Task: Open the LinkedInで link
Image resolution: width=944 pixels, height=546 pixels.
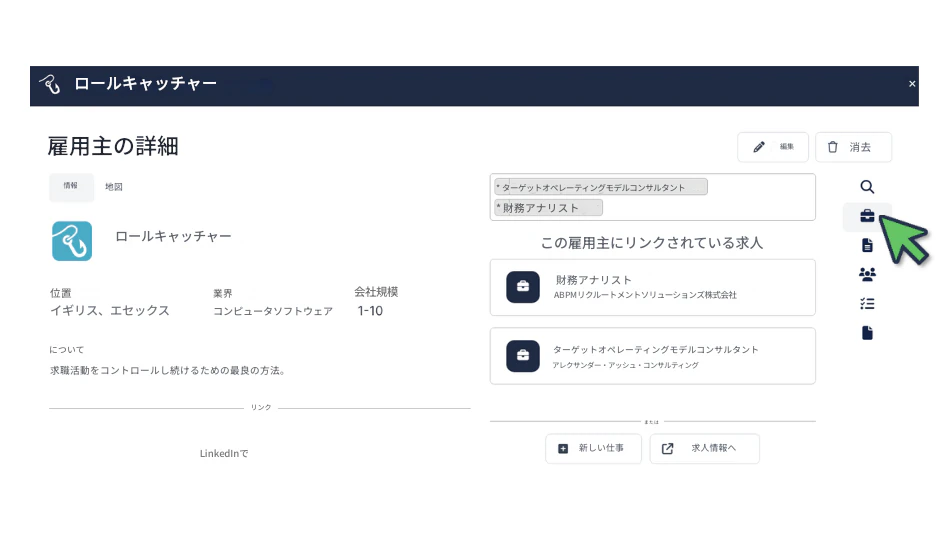Action: 224,453
